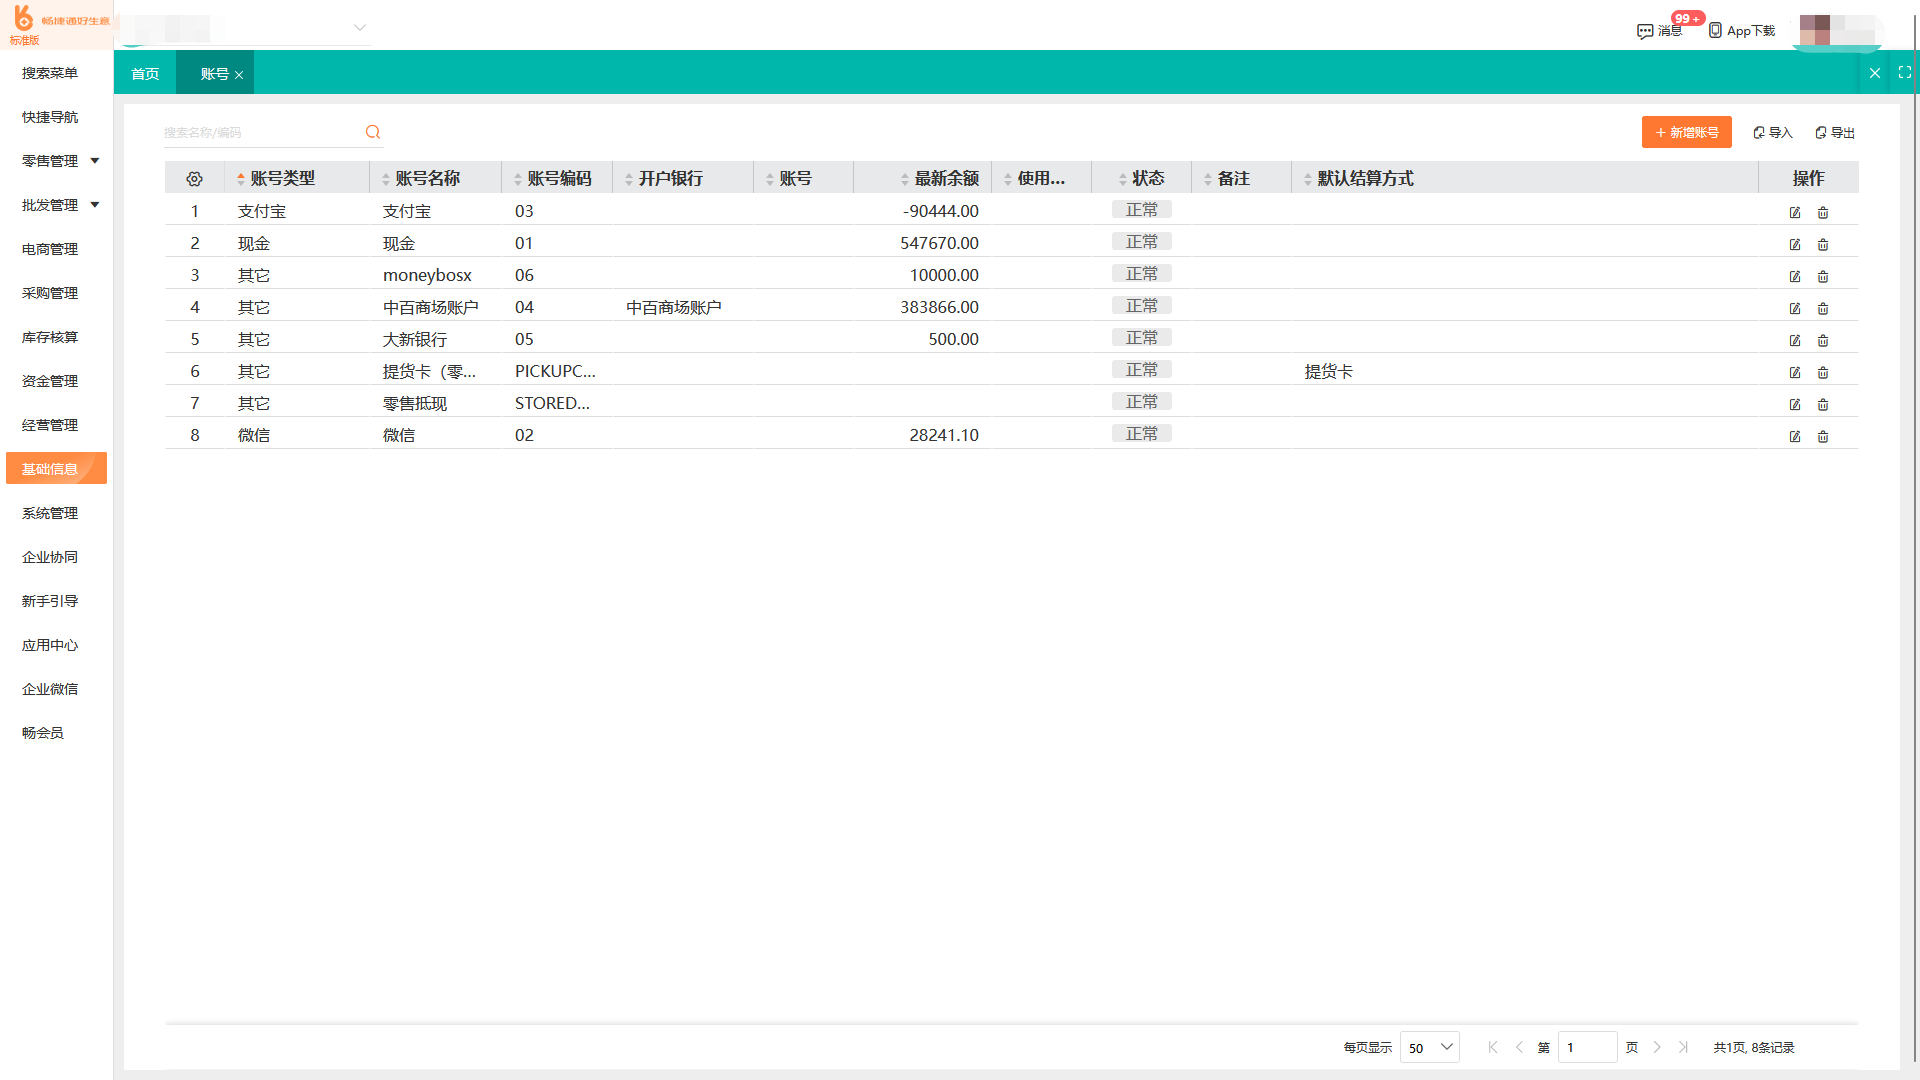Click the edit icon for 支付宝 account
This screenshot has height=1080, width=1920.
[x=1795, y=211]
